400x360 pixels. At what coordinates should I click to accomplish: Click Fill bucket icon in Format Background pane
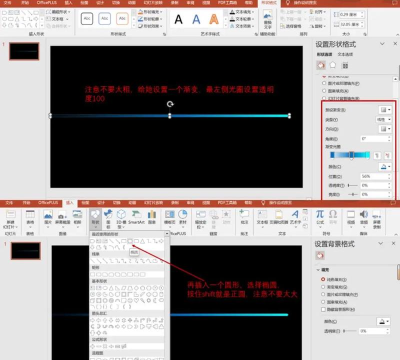[x=320, y=255]
